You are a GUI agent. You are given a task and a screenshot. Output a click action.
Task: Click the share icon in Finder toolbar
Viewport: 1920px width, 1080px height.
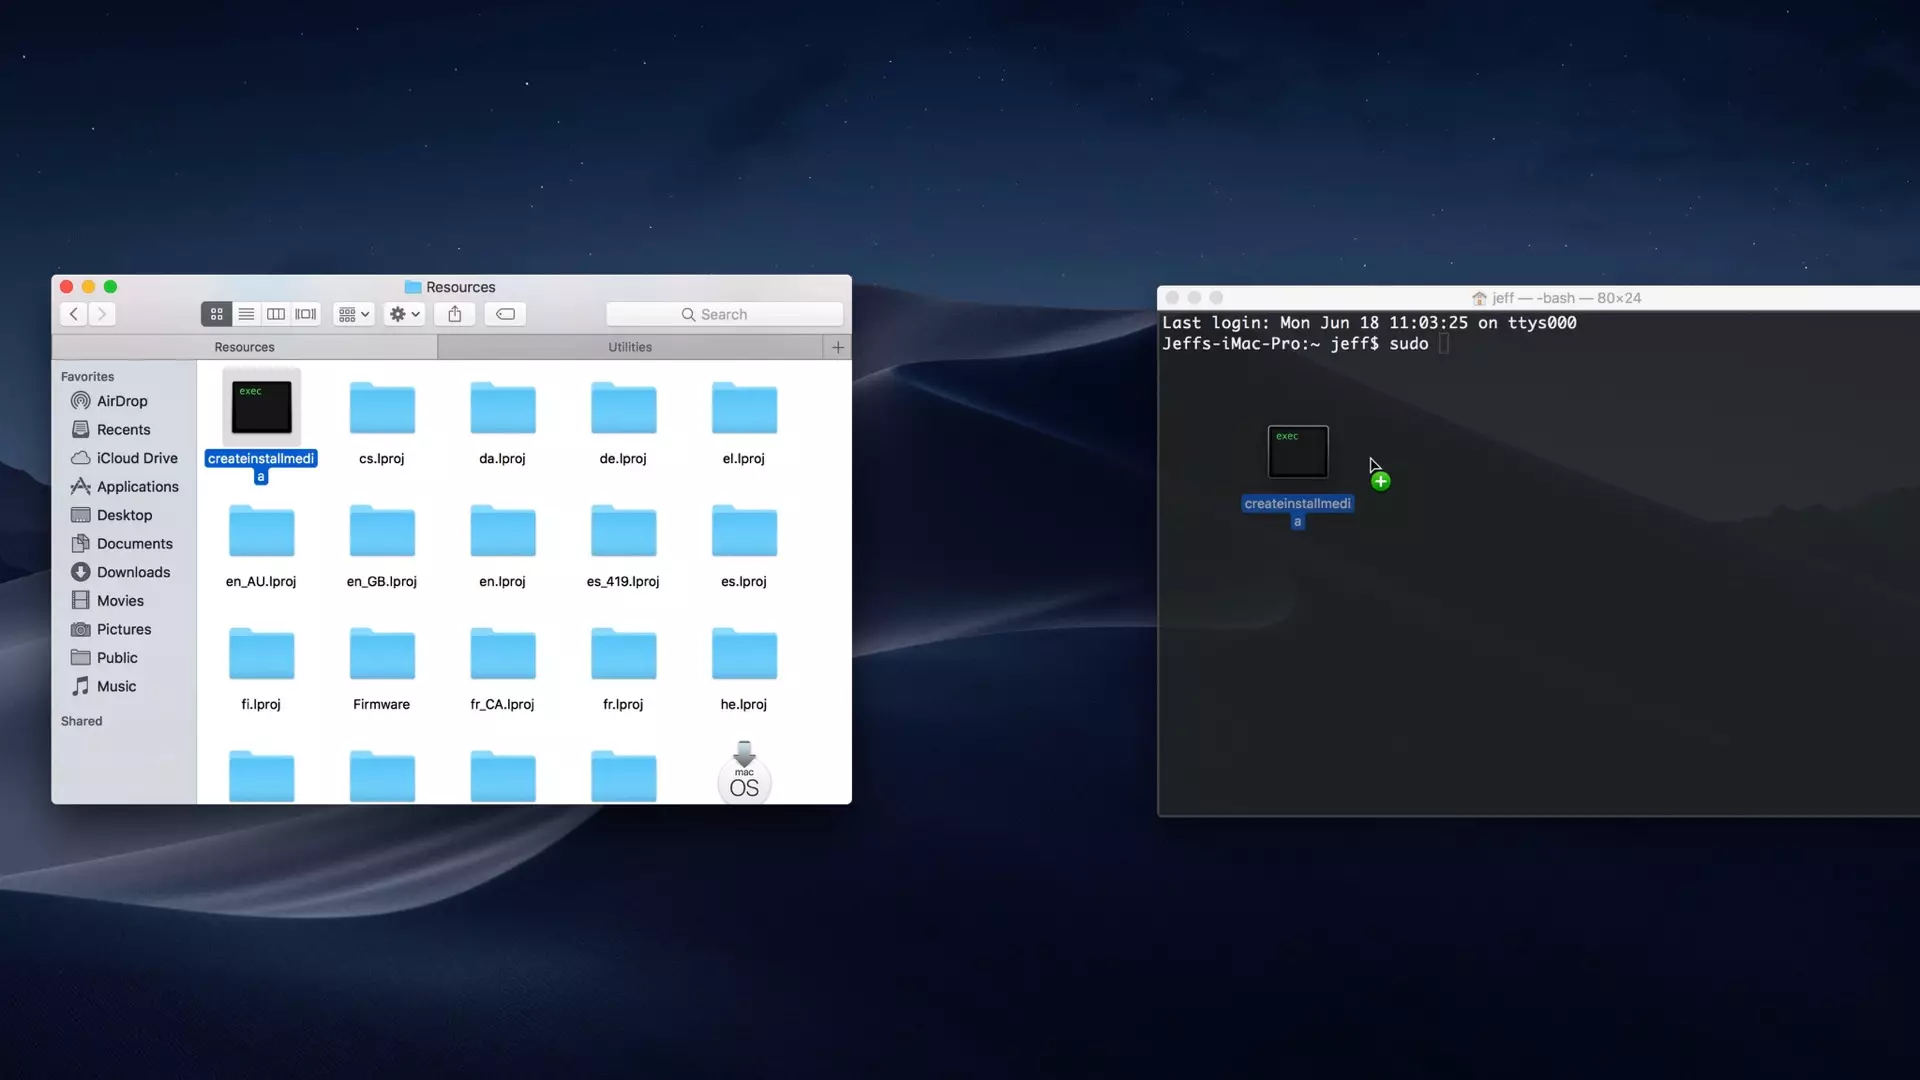point(454,314)
